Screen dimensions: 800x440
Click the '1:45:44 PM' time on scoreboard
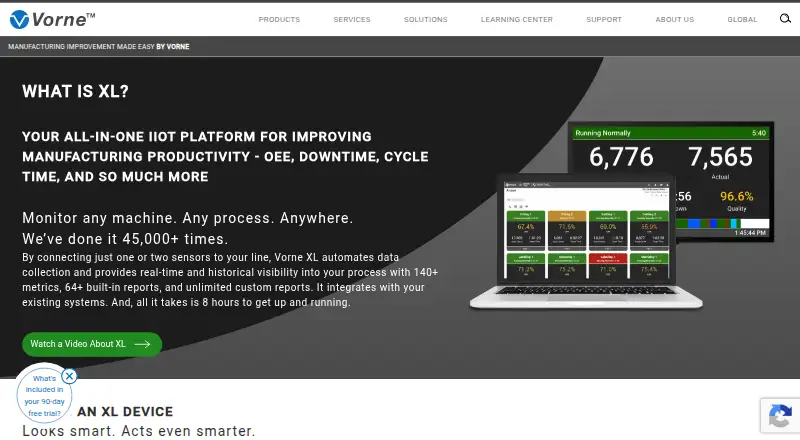[750, 233]
